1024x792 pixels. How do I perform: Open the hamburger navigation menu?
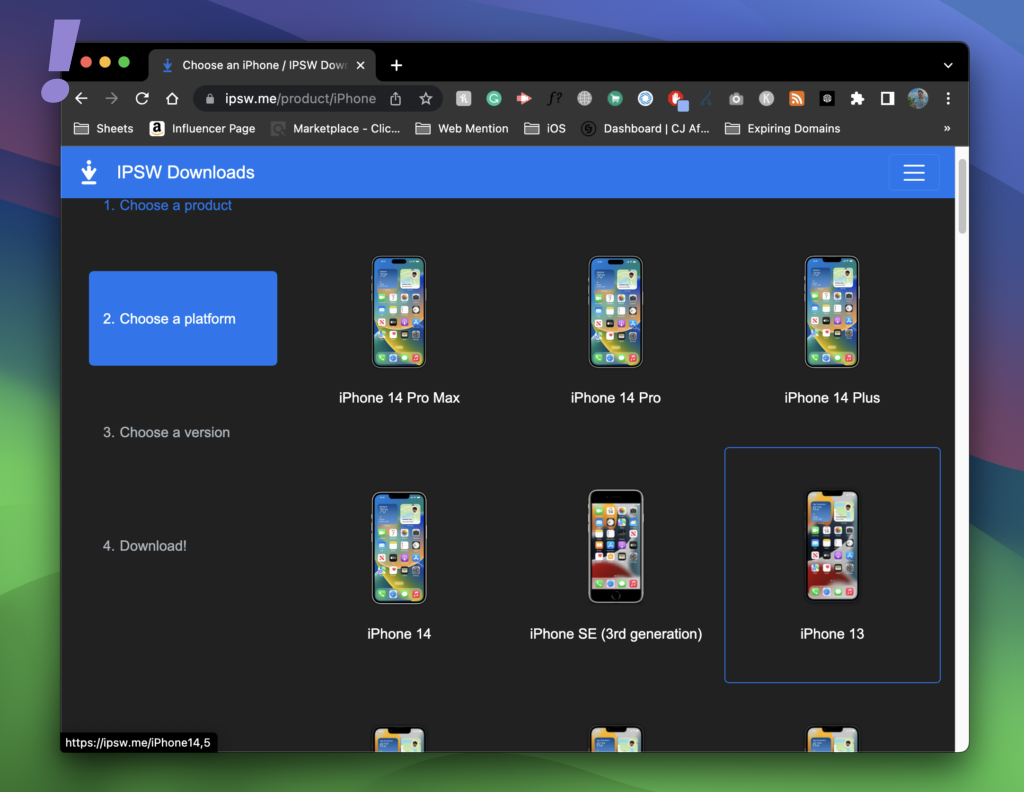[913, 172]
